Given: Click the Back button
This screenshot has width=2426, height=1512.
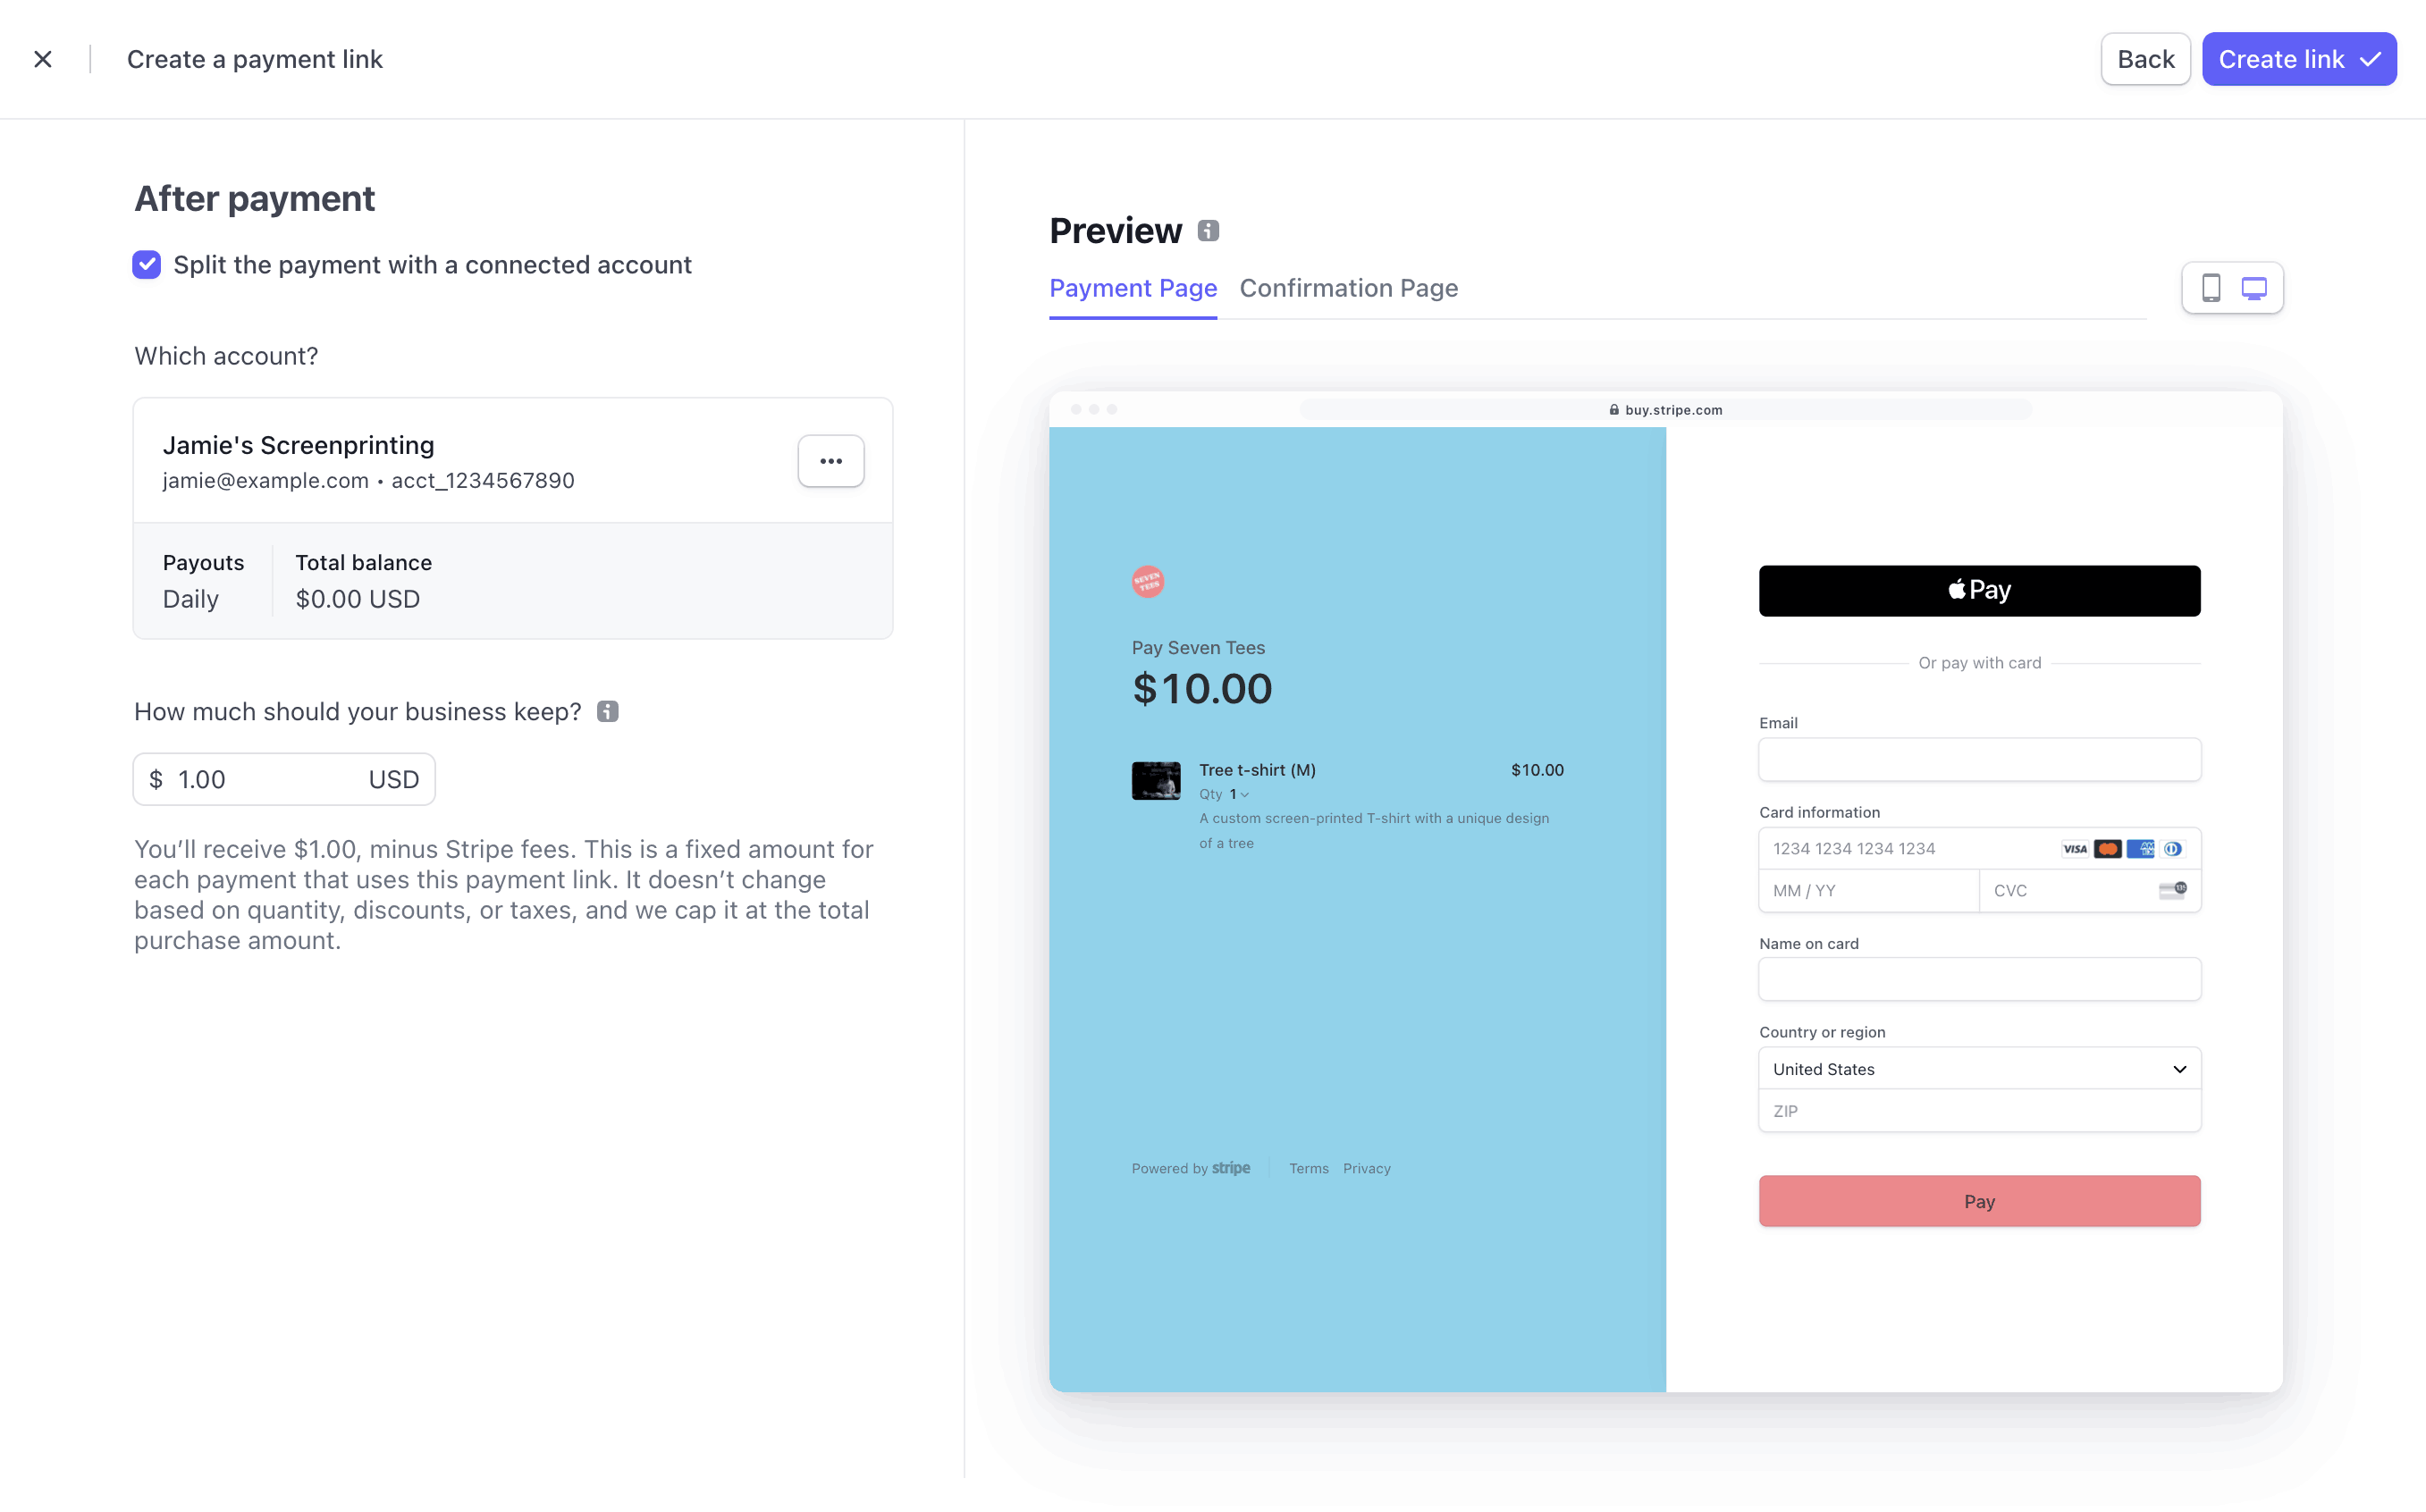Looking at the screenshot, I should [2144, 57].
